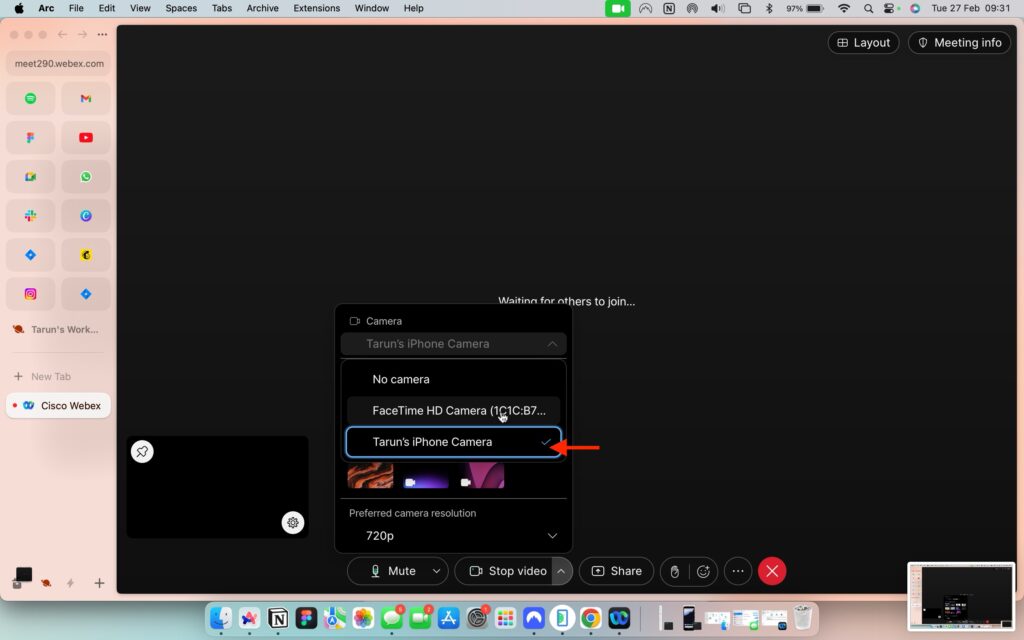
Task: Switch to the Cisco Webex tab
Action: pos(58,406)
